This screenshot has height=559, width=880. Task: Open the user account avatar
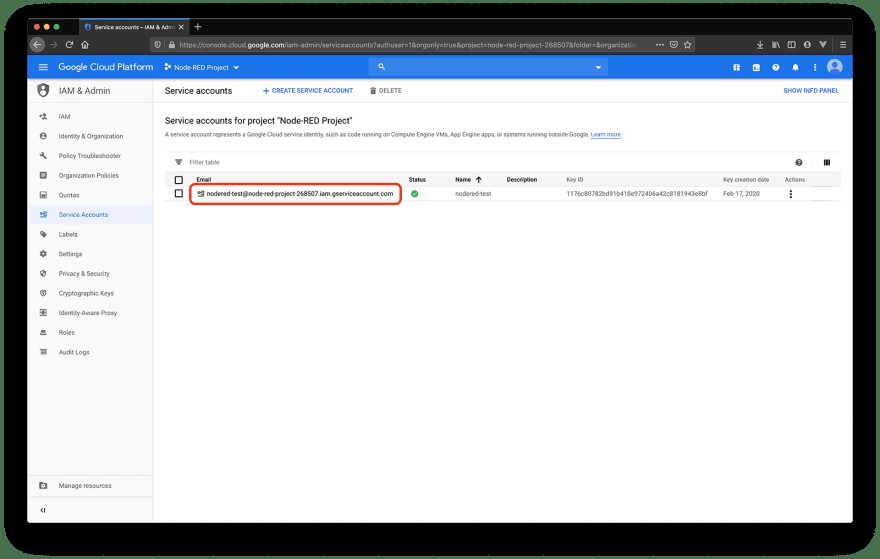pos(834,67)
